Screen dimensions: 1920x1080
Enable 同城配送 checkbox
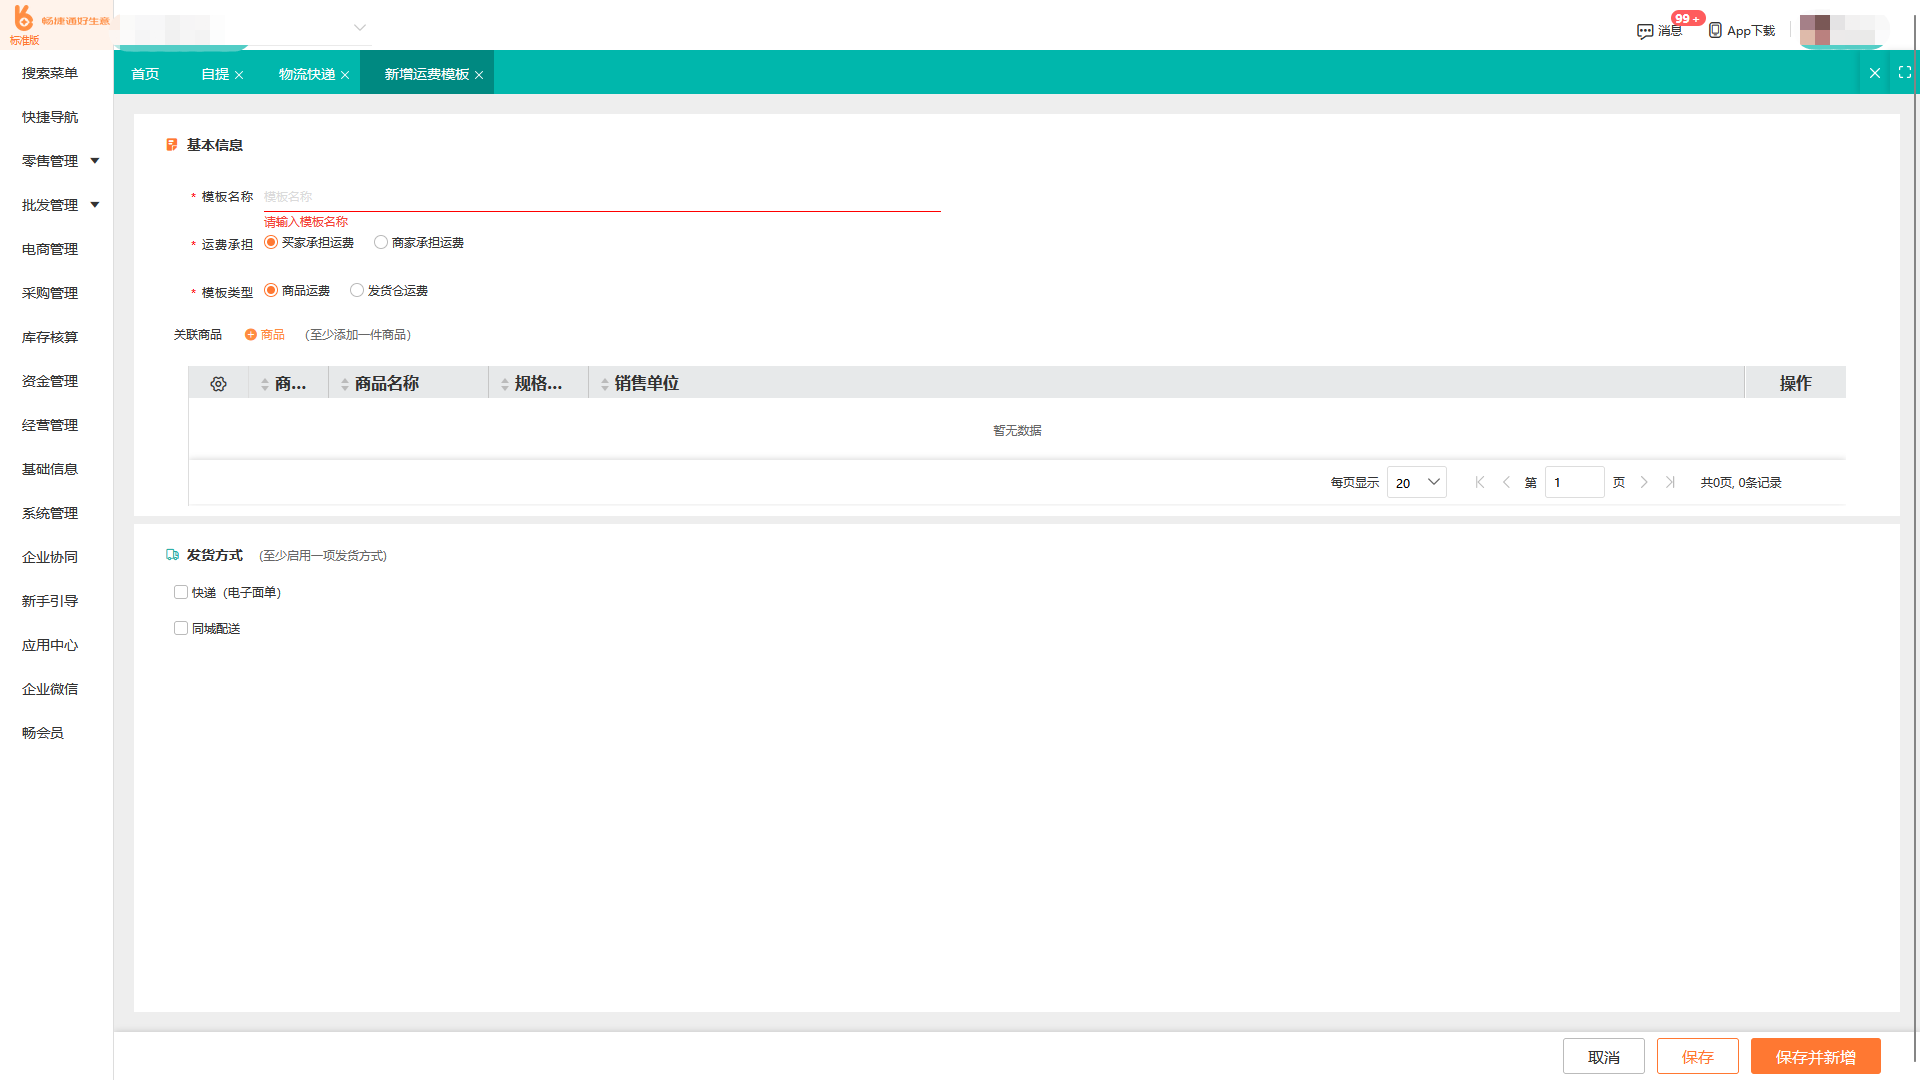point(181,626)
